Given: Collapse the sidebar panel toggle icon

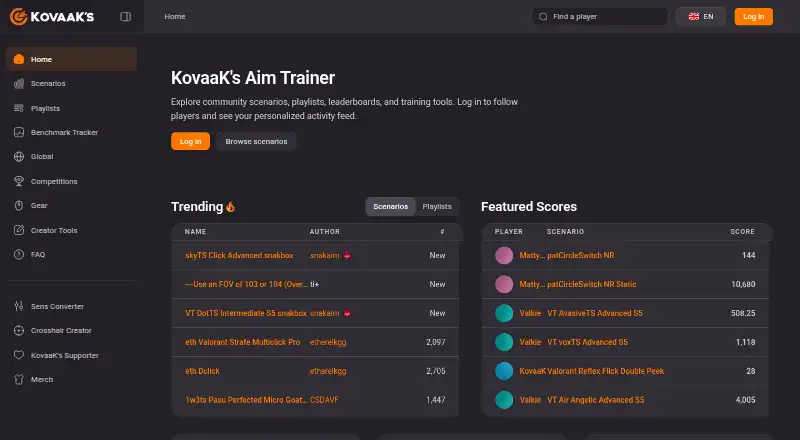Looking at the screenshot, I should [126, 17].
